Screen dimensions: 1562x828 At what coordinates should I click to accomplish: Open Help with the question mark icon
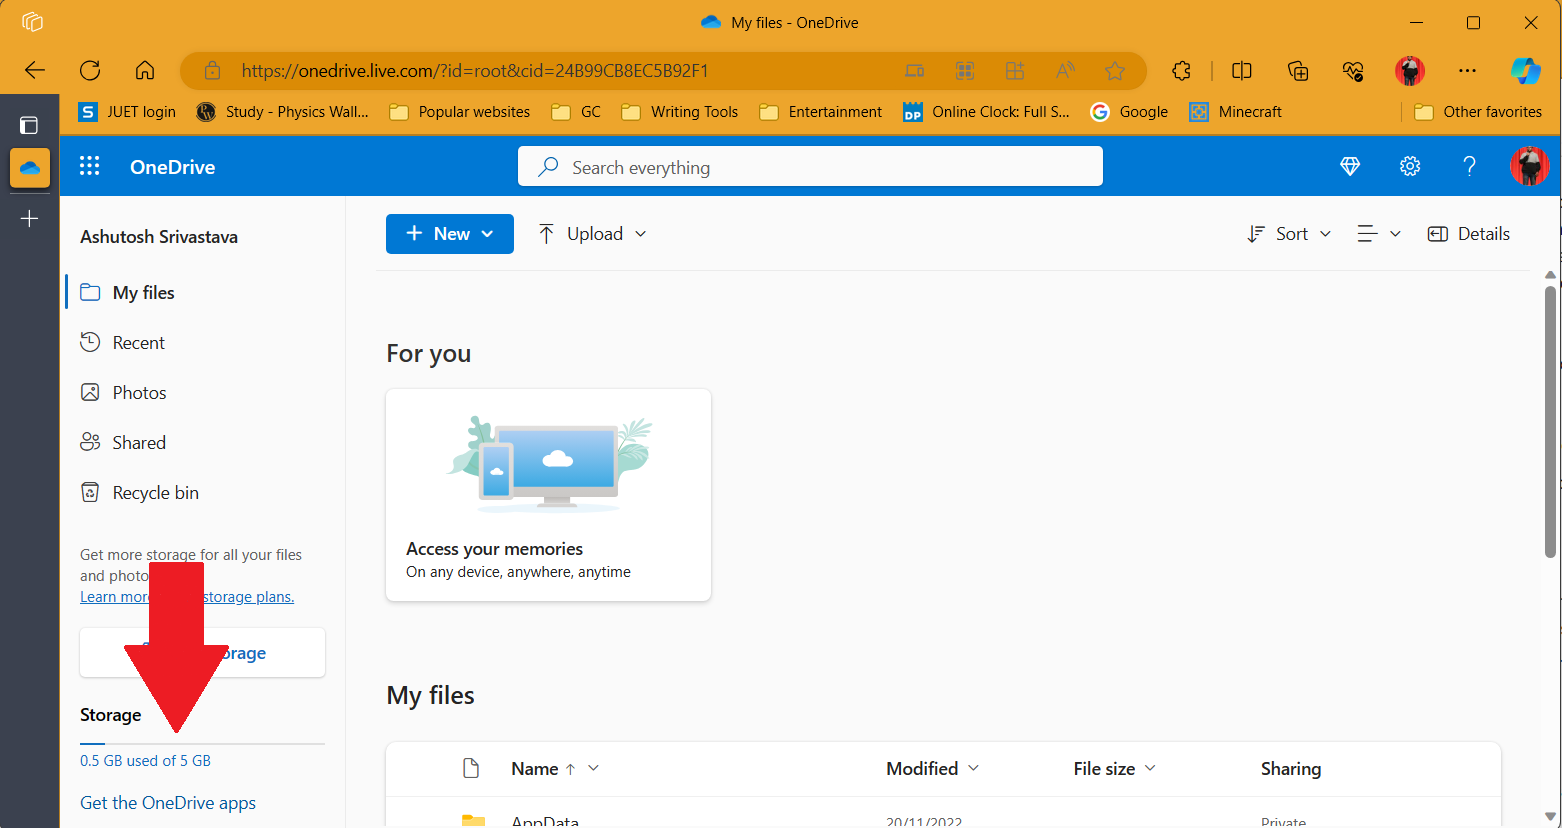(x=1469, y=166)
